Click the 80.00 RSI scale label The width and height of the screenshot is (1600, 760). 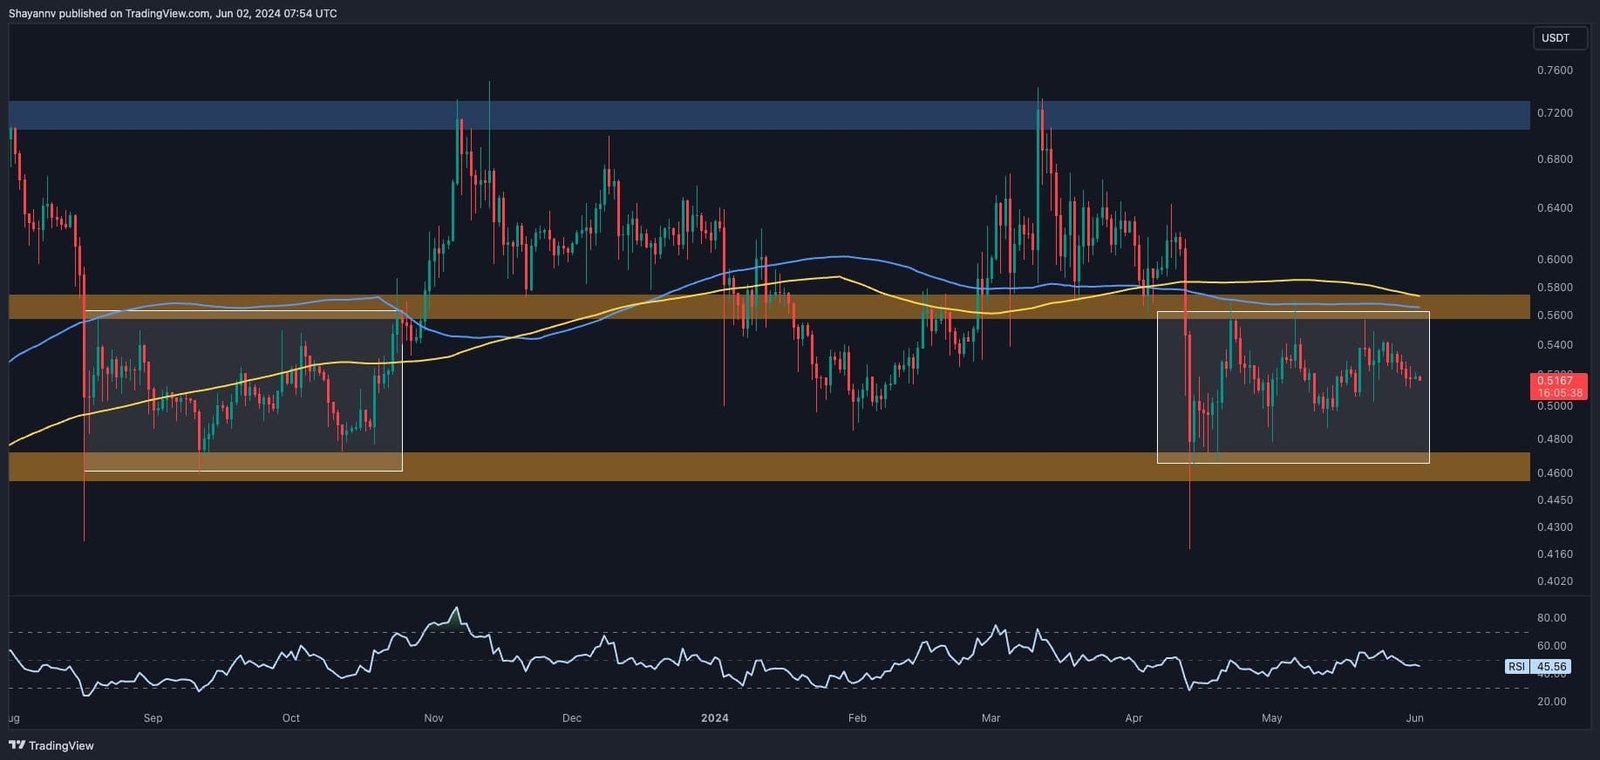tap(1551, 618)
